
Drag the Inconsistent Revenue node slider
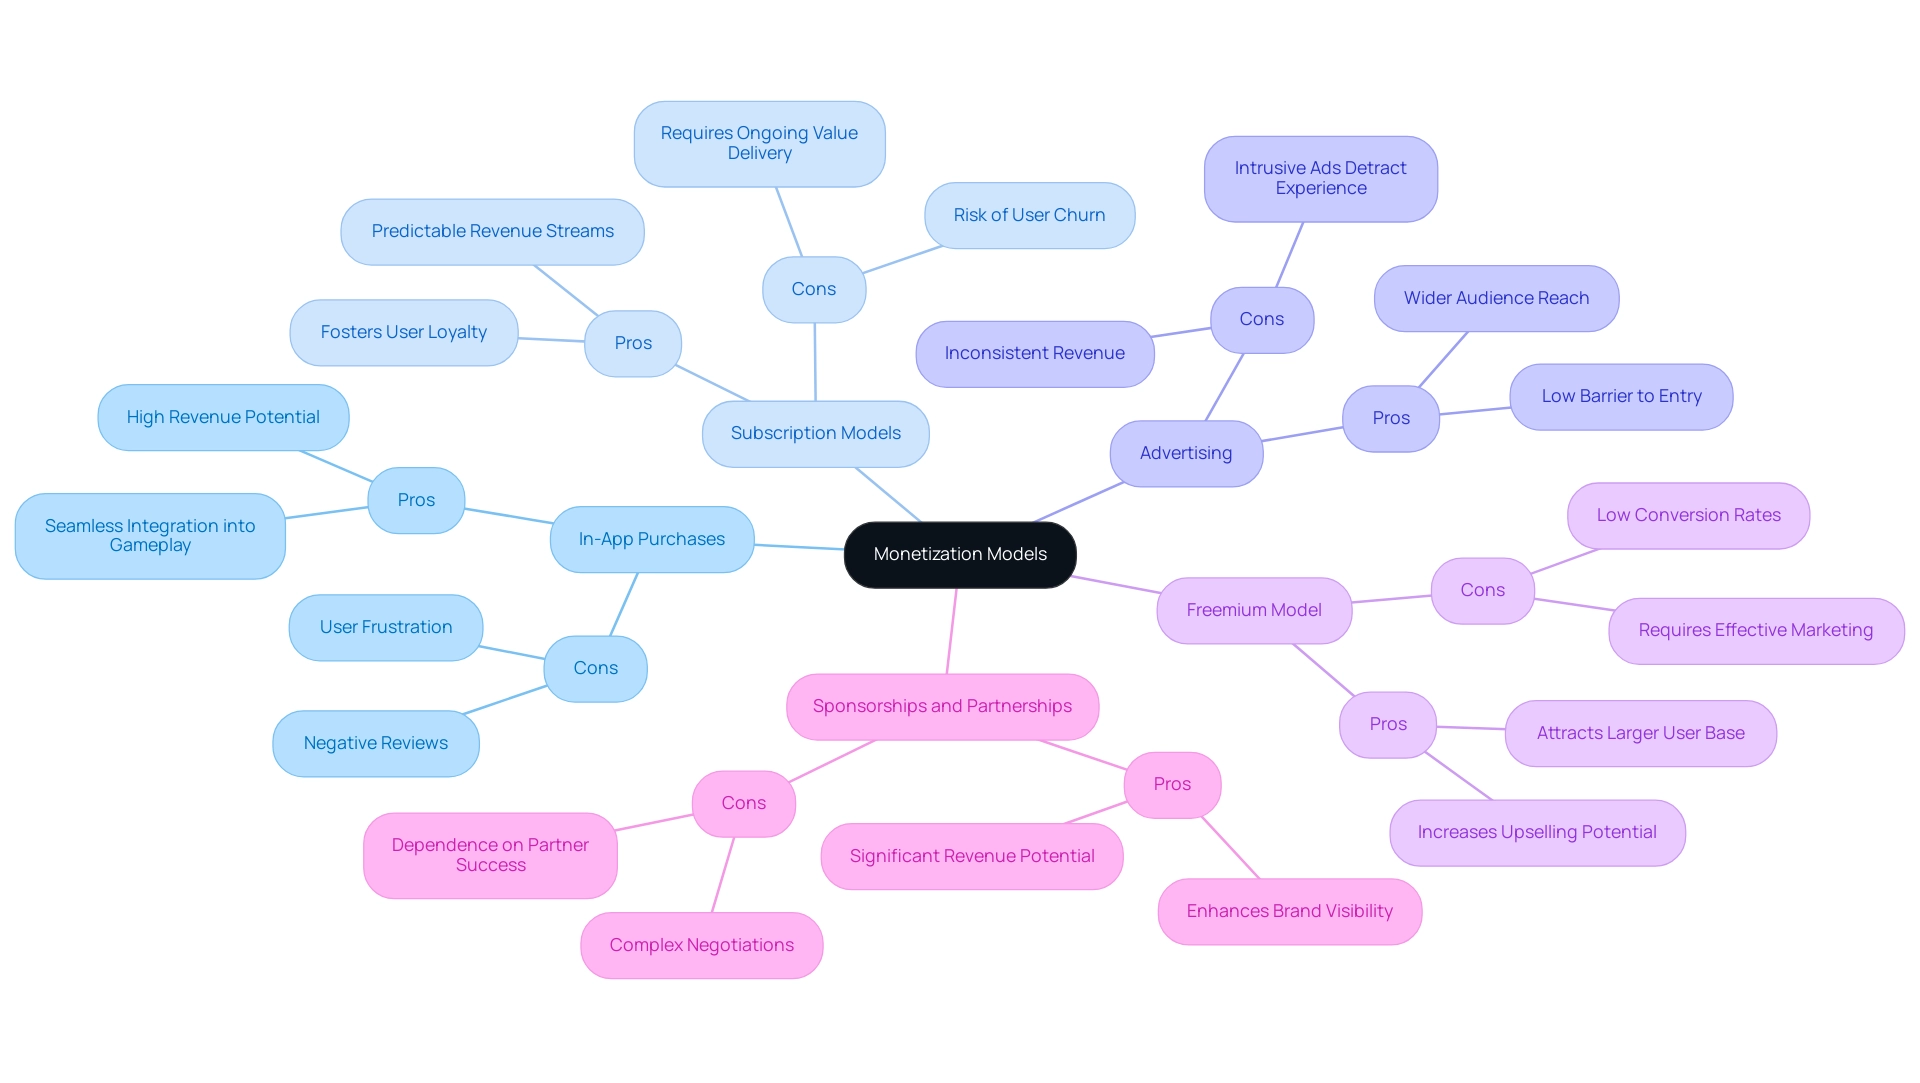coord(1035,351)
